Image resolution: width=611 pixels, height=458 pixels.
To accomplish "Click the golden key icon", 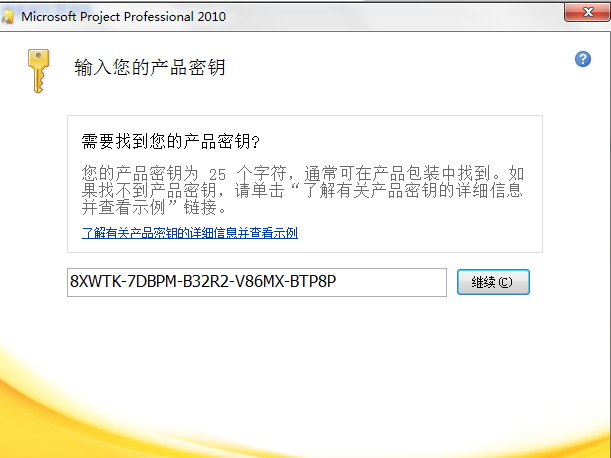I will click(37, 70).
